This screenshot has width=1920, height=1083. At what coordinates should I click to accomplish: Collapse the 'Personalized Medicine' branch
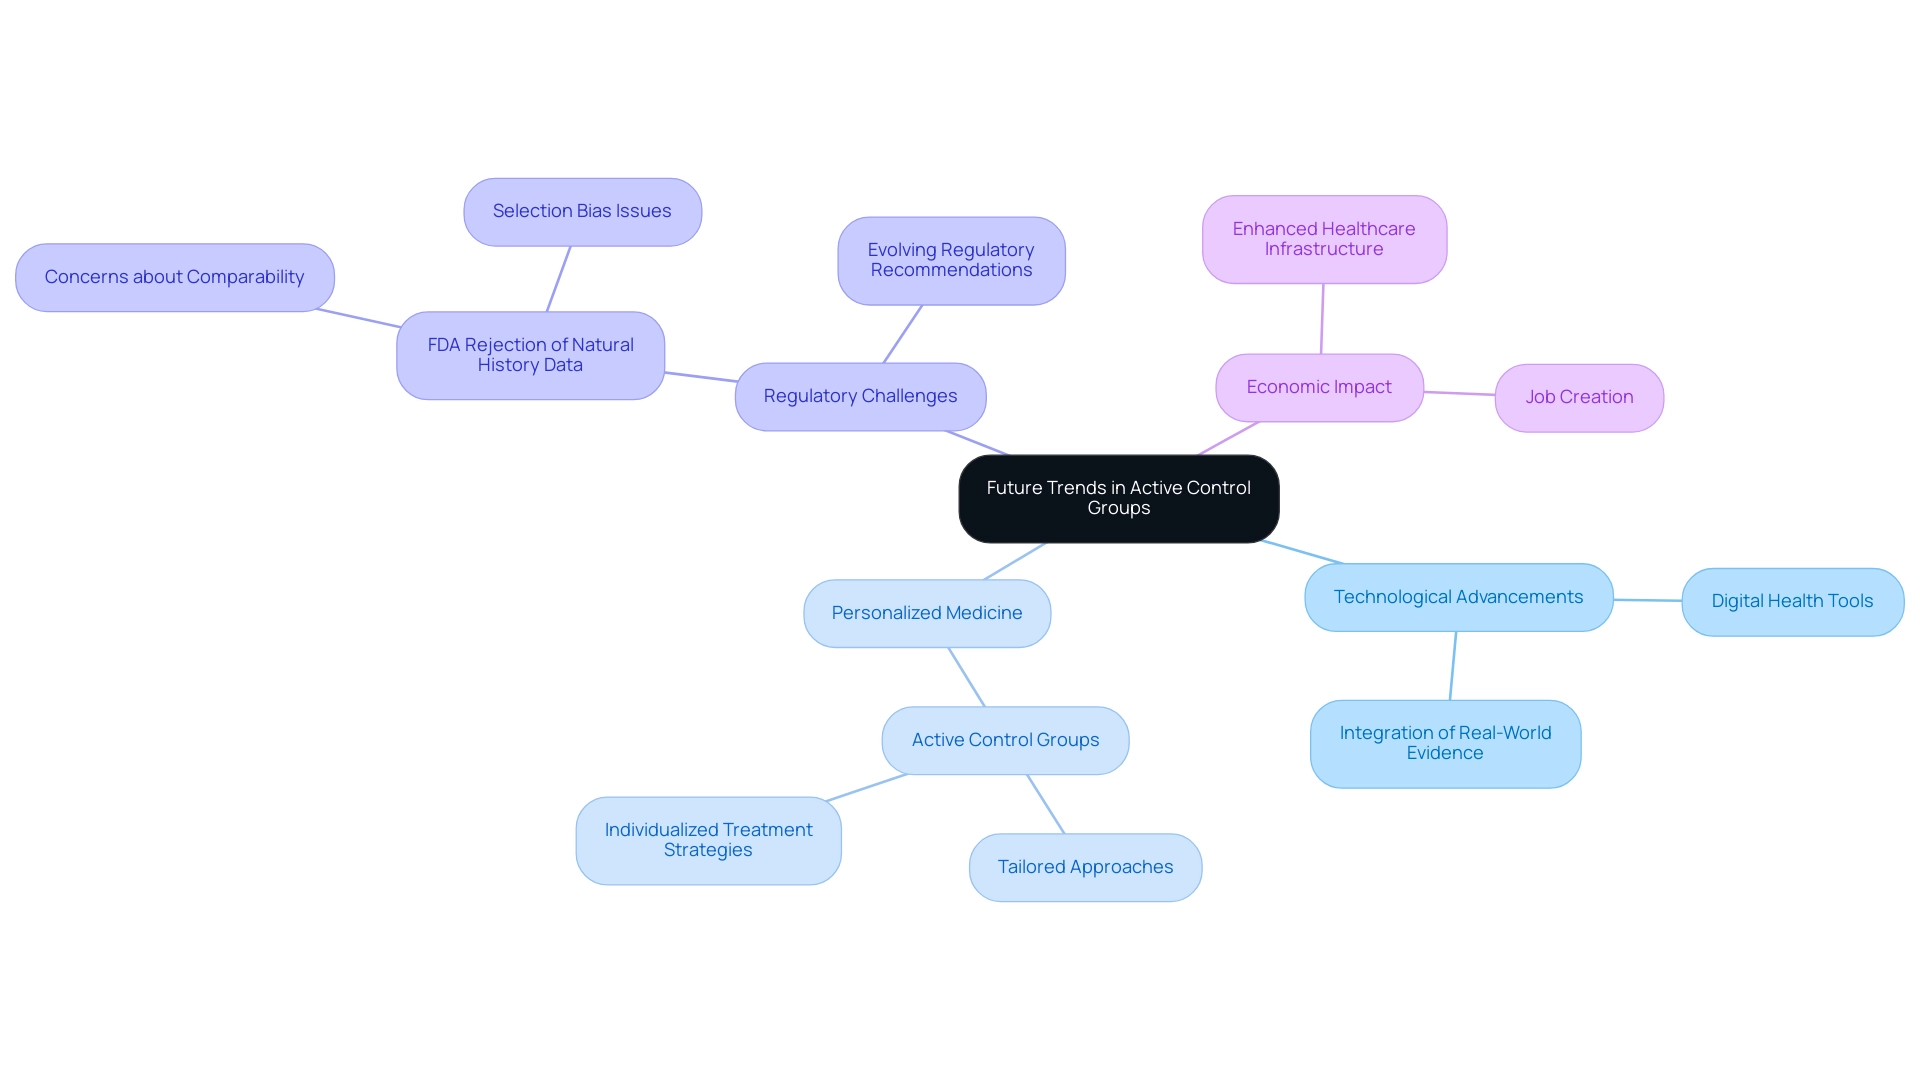click(927, 611)
